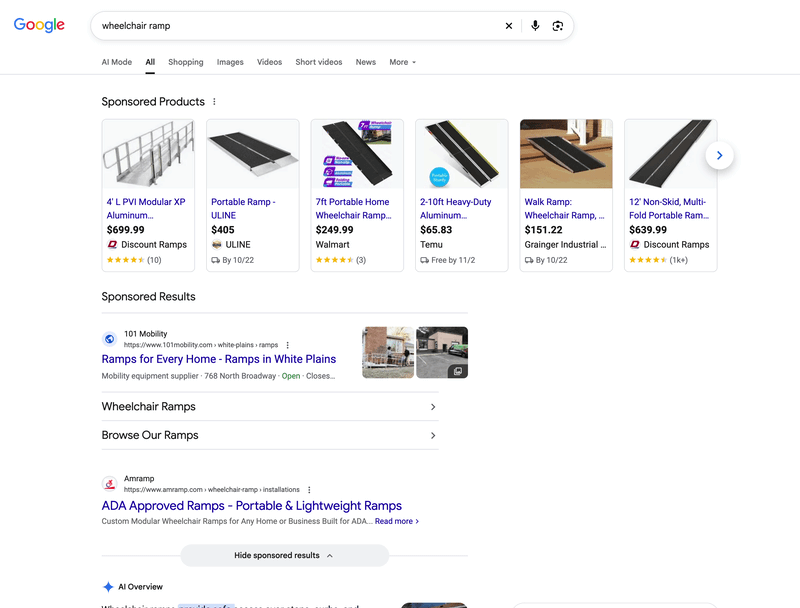Screen dimensions: 800x608
Task: Switch to the Shopping tab
Action: (186, 62)
